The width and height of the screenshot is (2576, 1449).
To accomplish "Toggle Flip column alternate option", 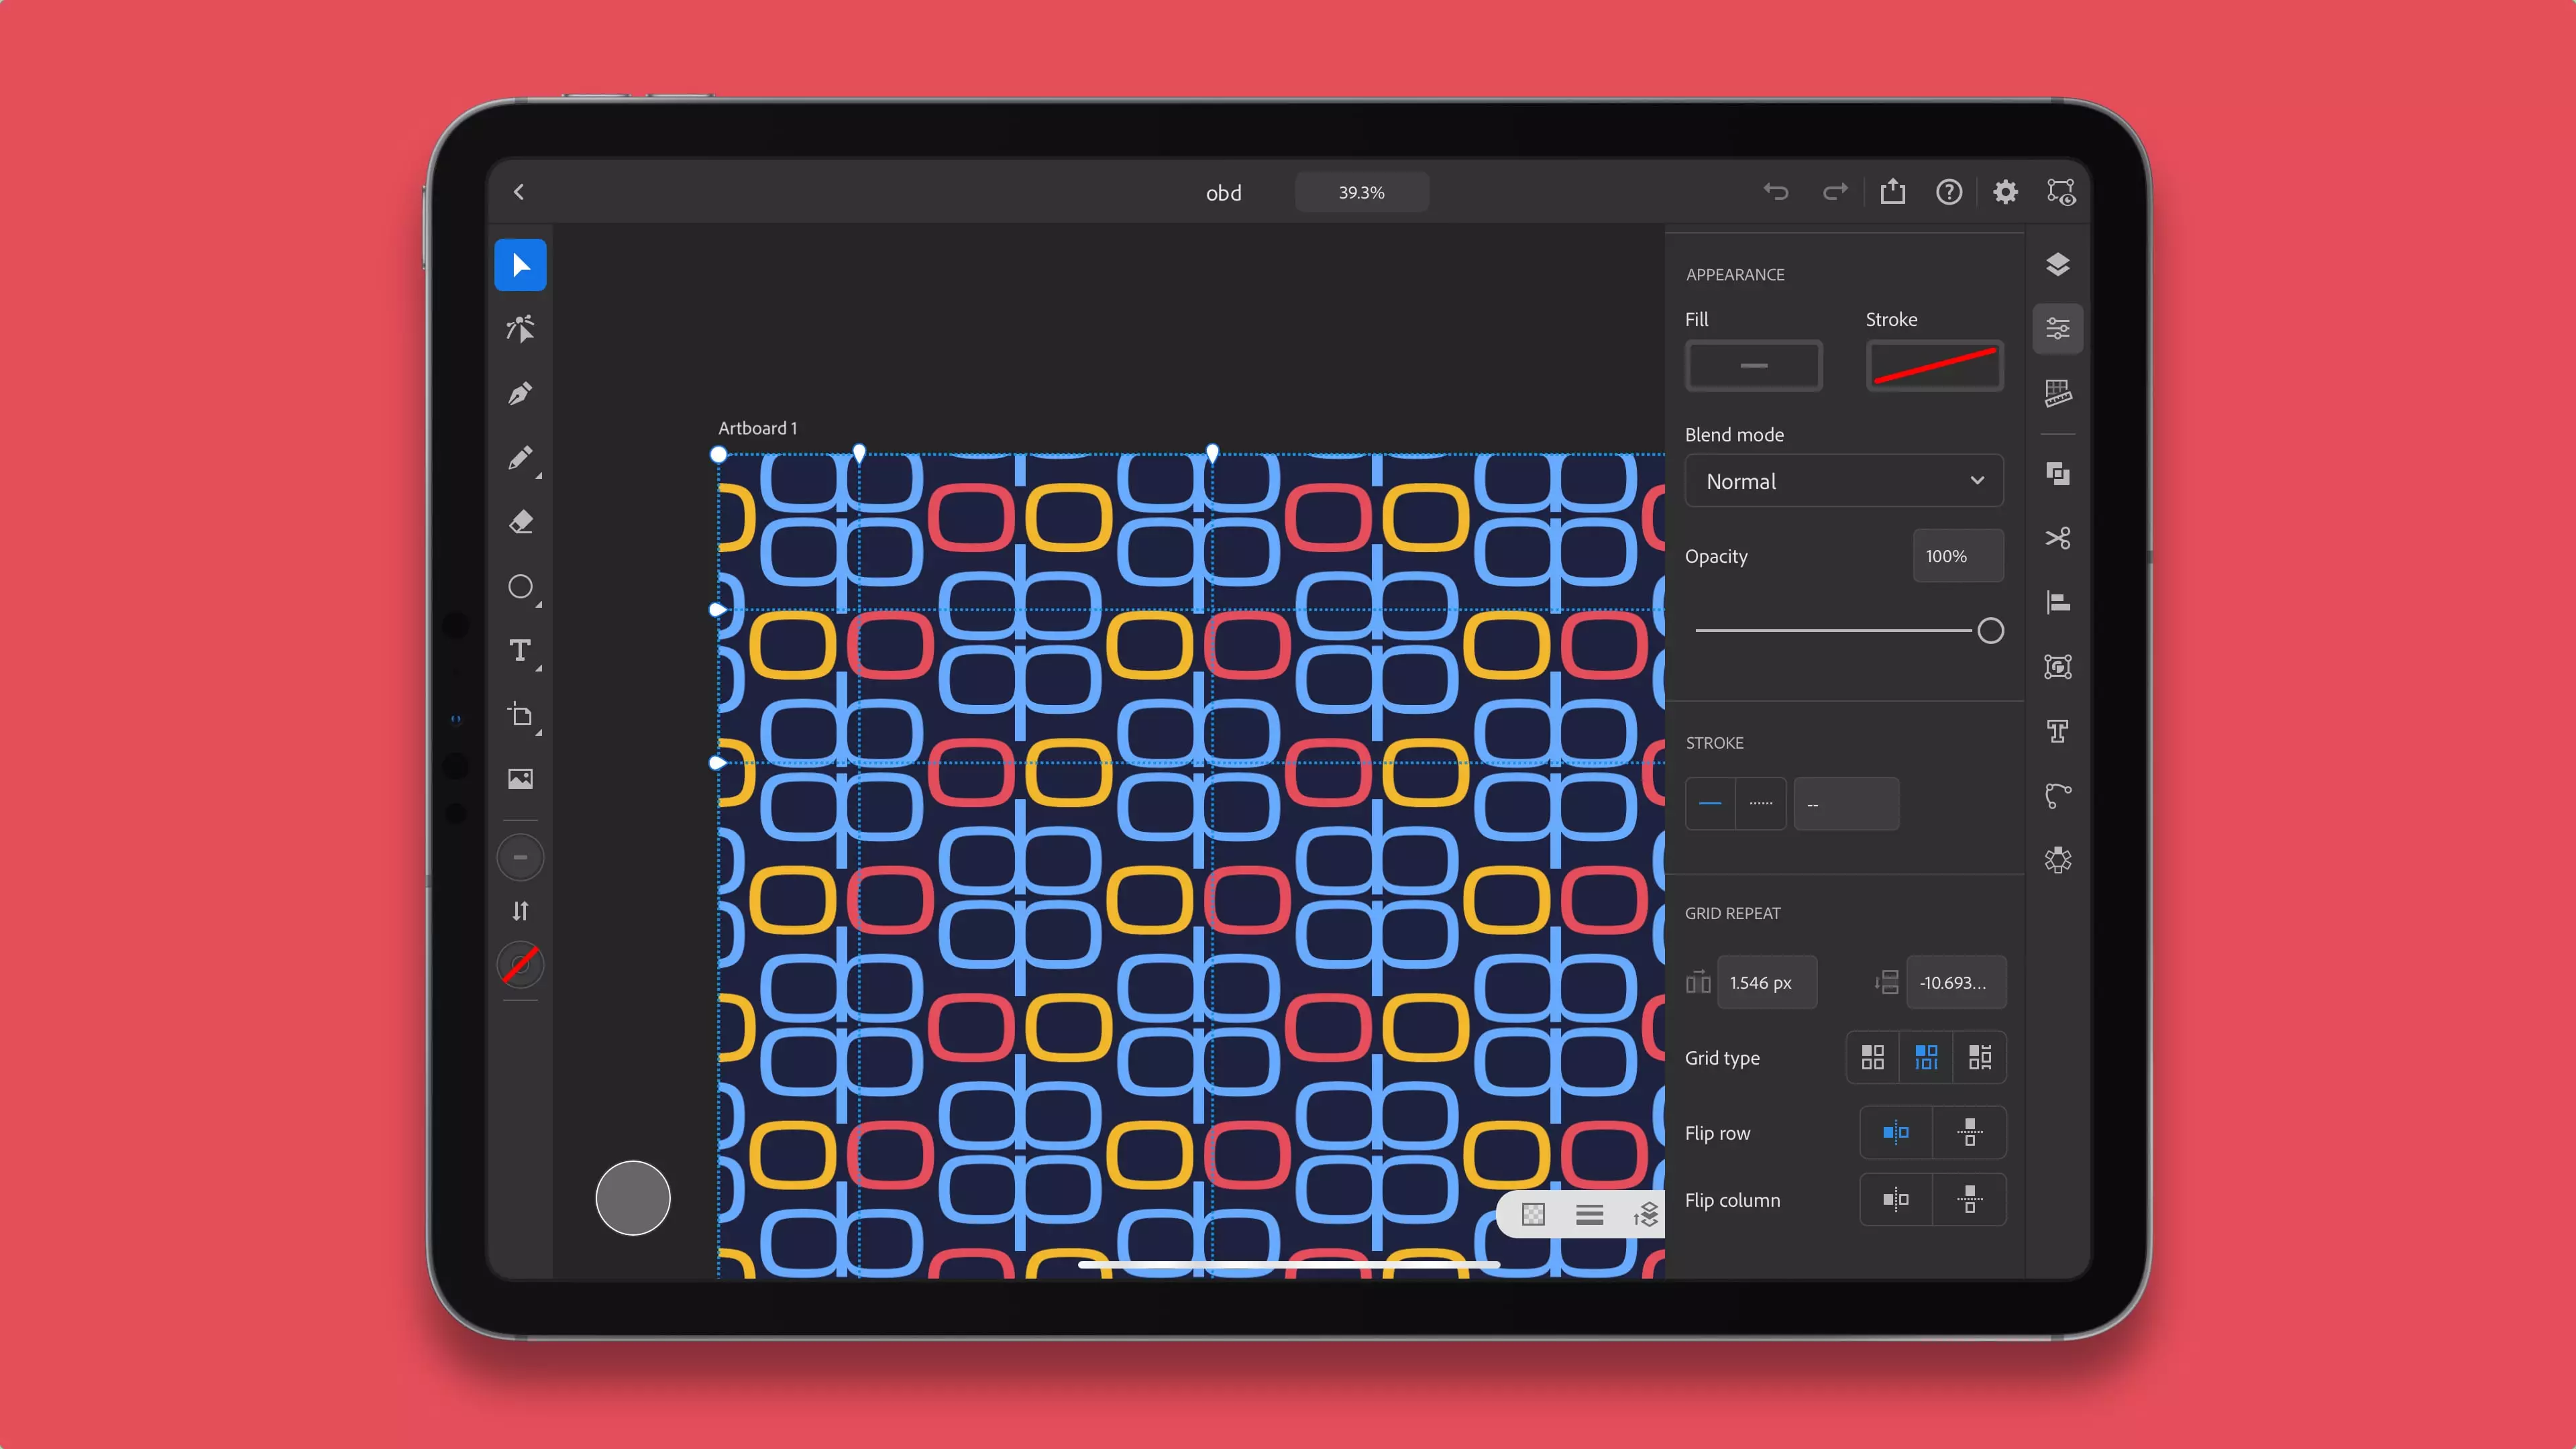I will [x=1969, y=1199].
